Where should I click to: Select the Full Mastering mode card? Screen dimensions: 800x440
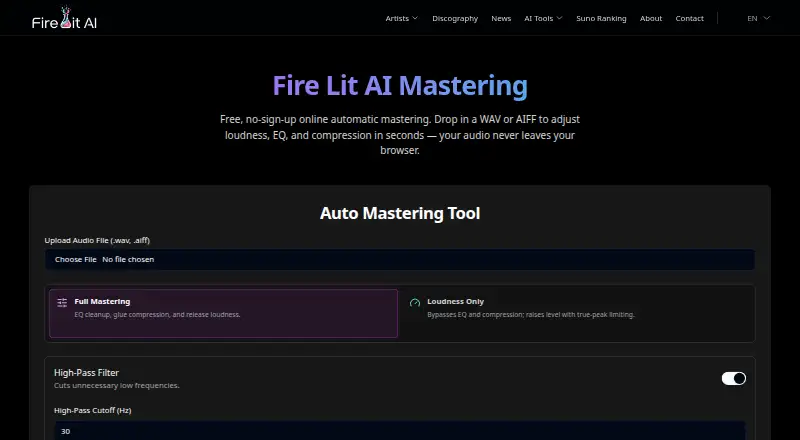[223, 313]
